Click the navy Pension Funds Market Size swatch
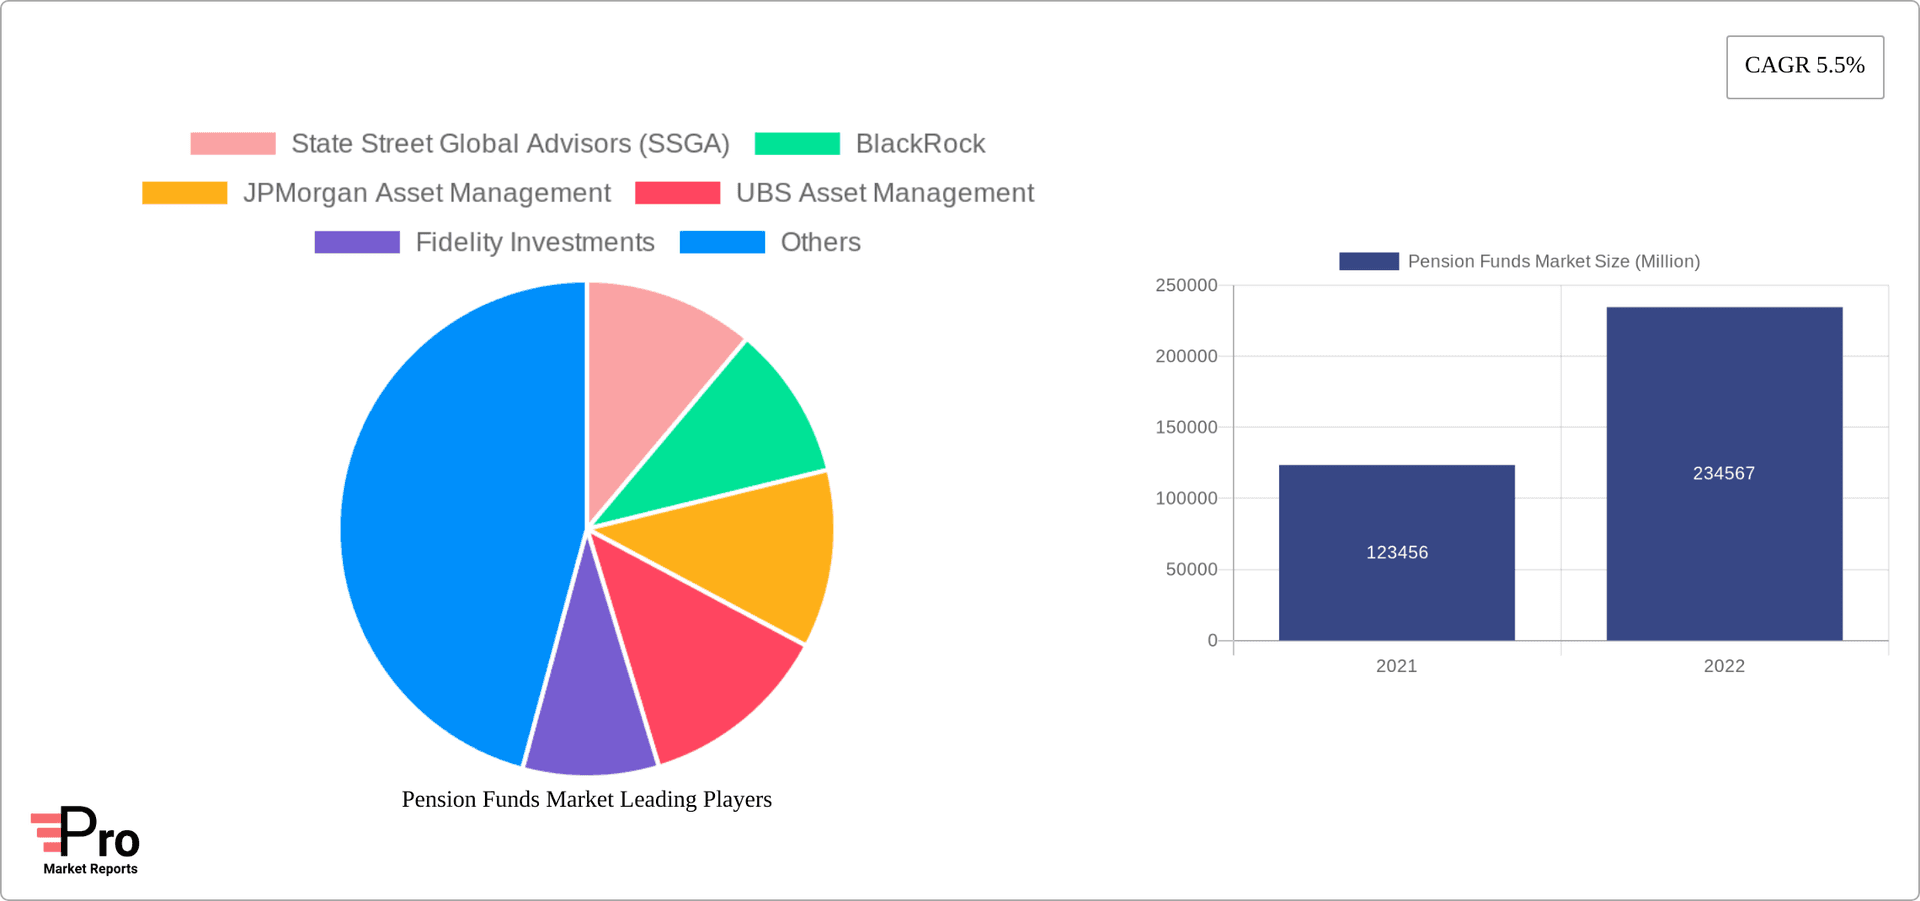 (1369, 261)
